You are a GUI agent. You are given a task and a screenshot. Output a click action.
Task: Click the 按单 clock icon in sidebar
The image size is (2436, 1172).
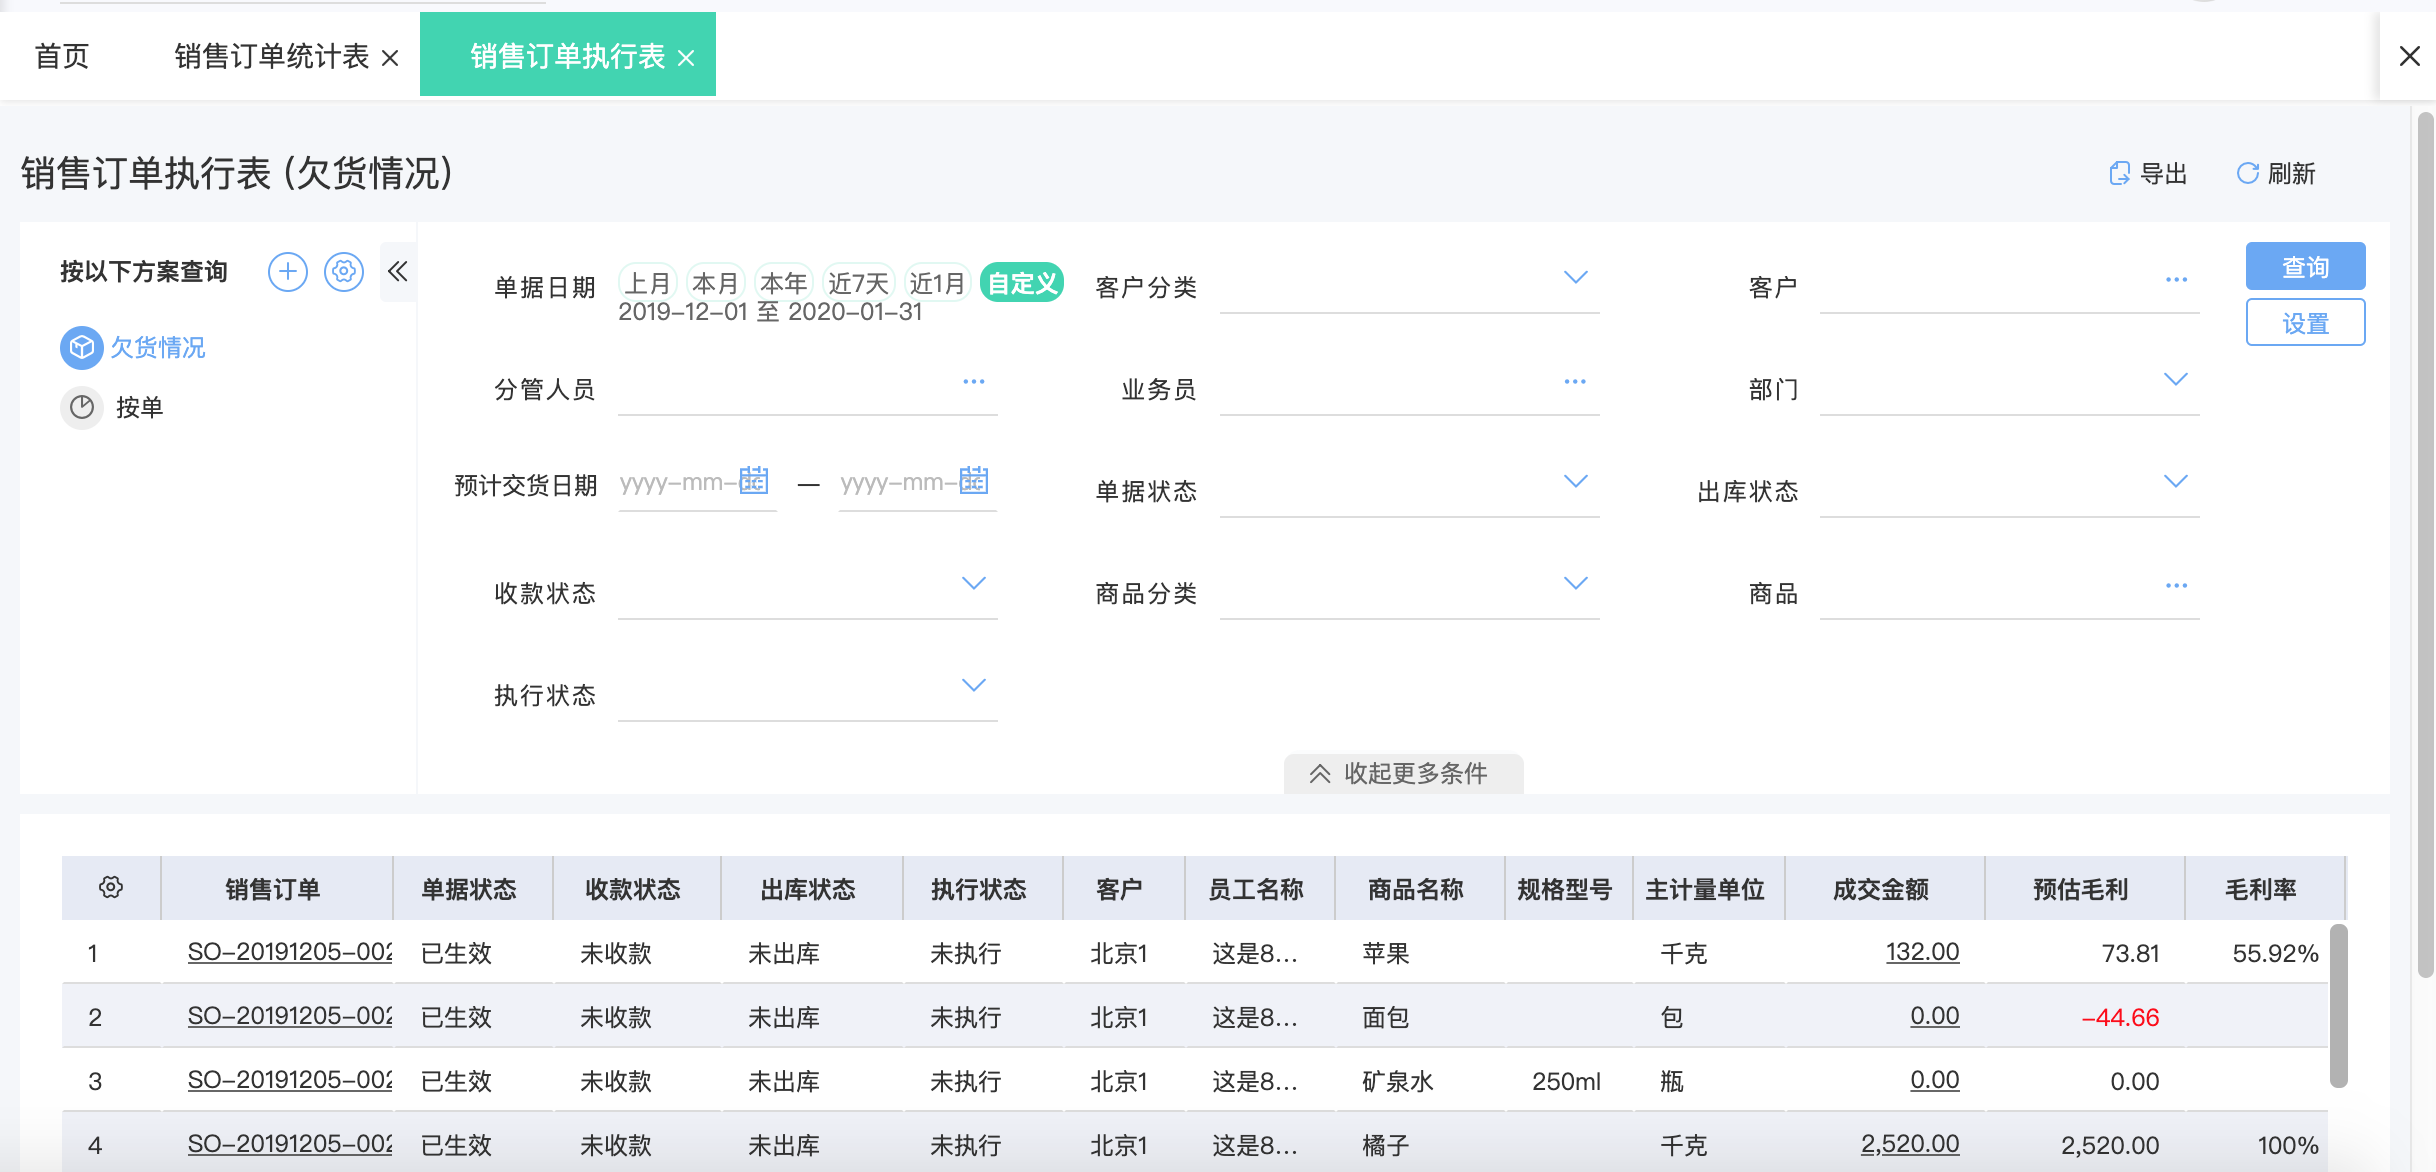pos(79,406)
